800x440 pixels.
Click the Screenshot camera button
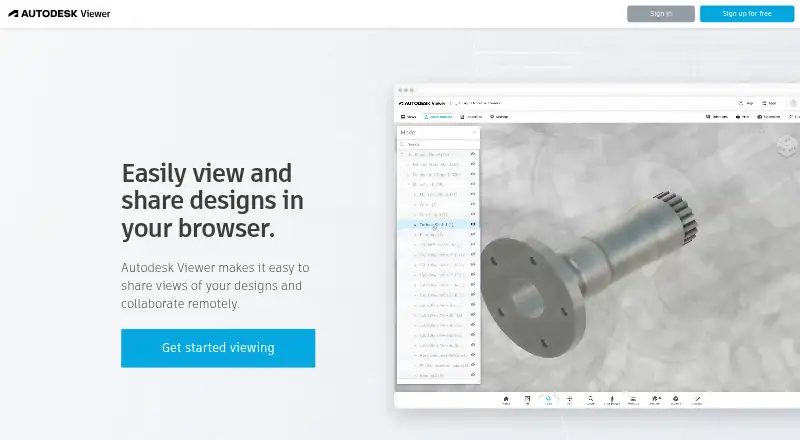click(769, 117)
